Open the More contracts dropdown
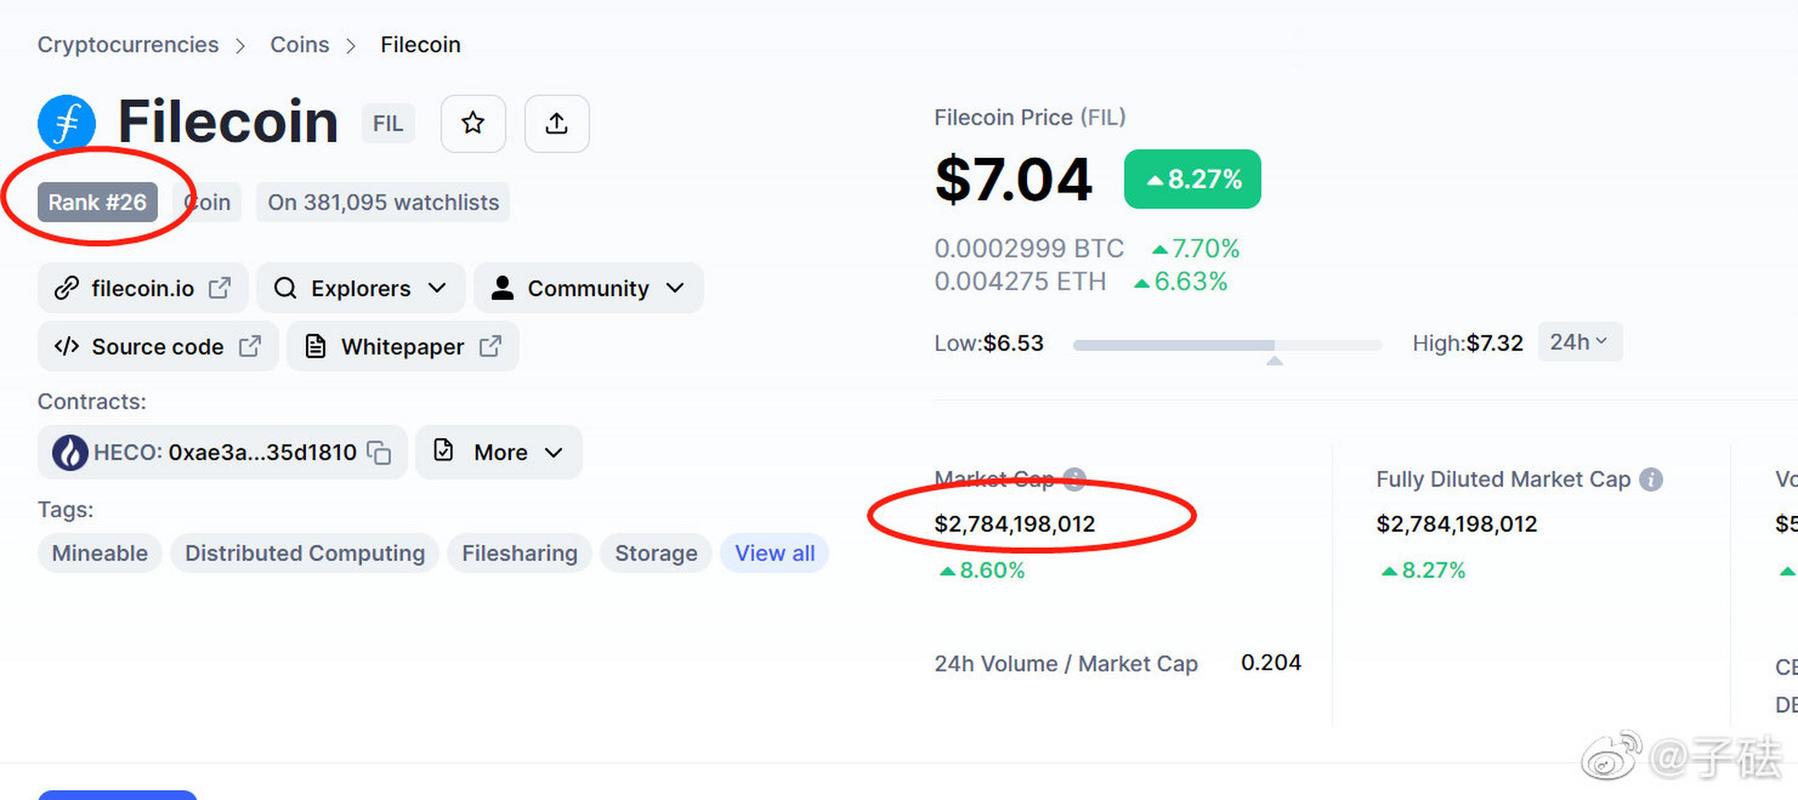Screen dimensions: 1798x800 pos(499,452)
